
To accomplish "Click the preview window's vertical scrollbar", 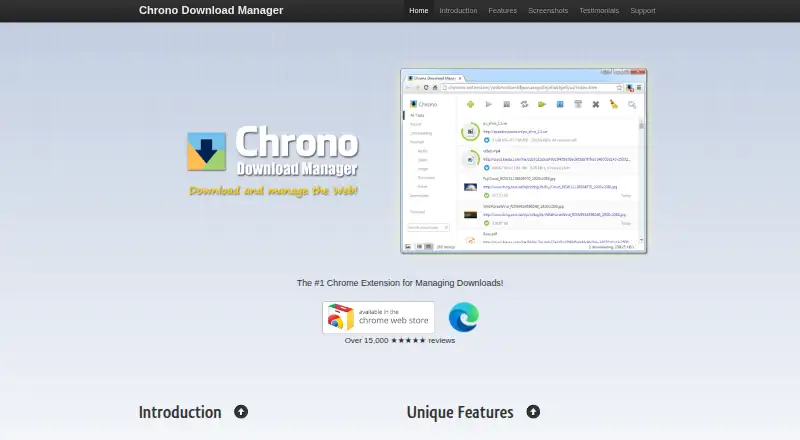I will click(641, 180).
